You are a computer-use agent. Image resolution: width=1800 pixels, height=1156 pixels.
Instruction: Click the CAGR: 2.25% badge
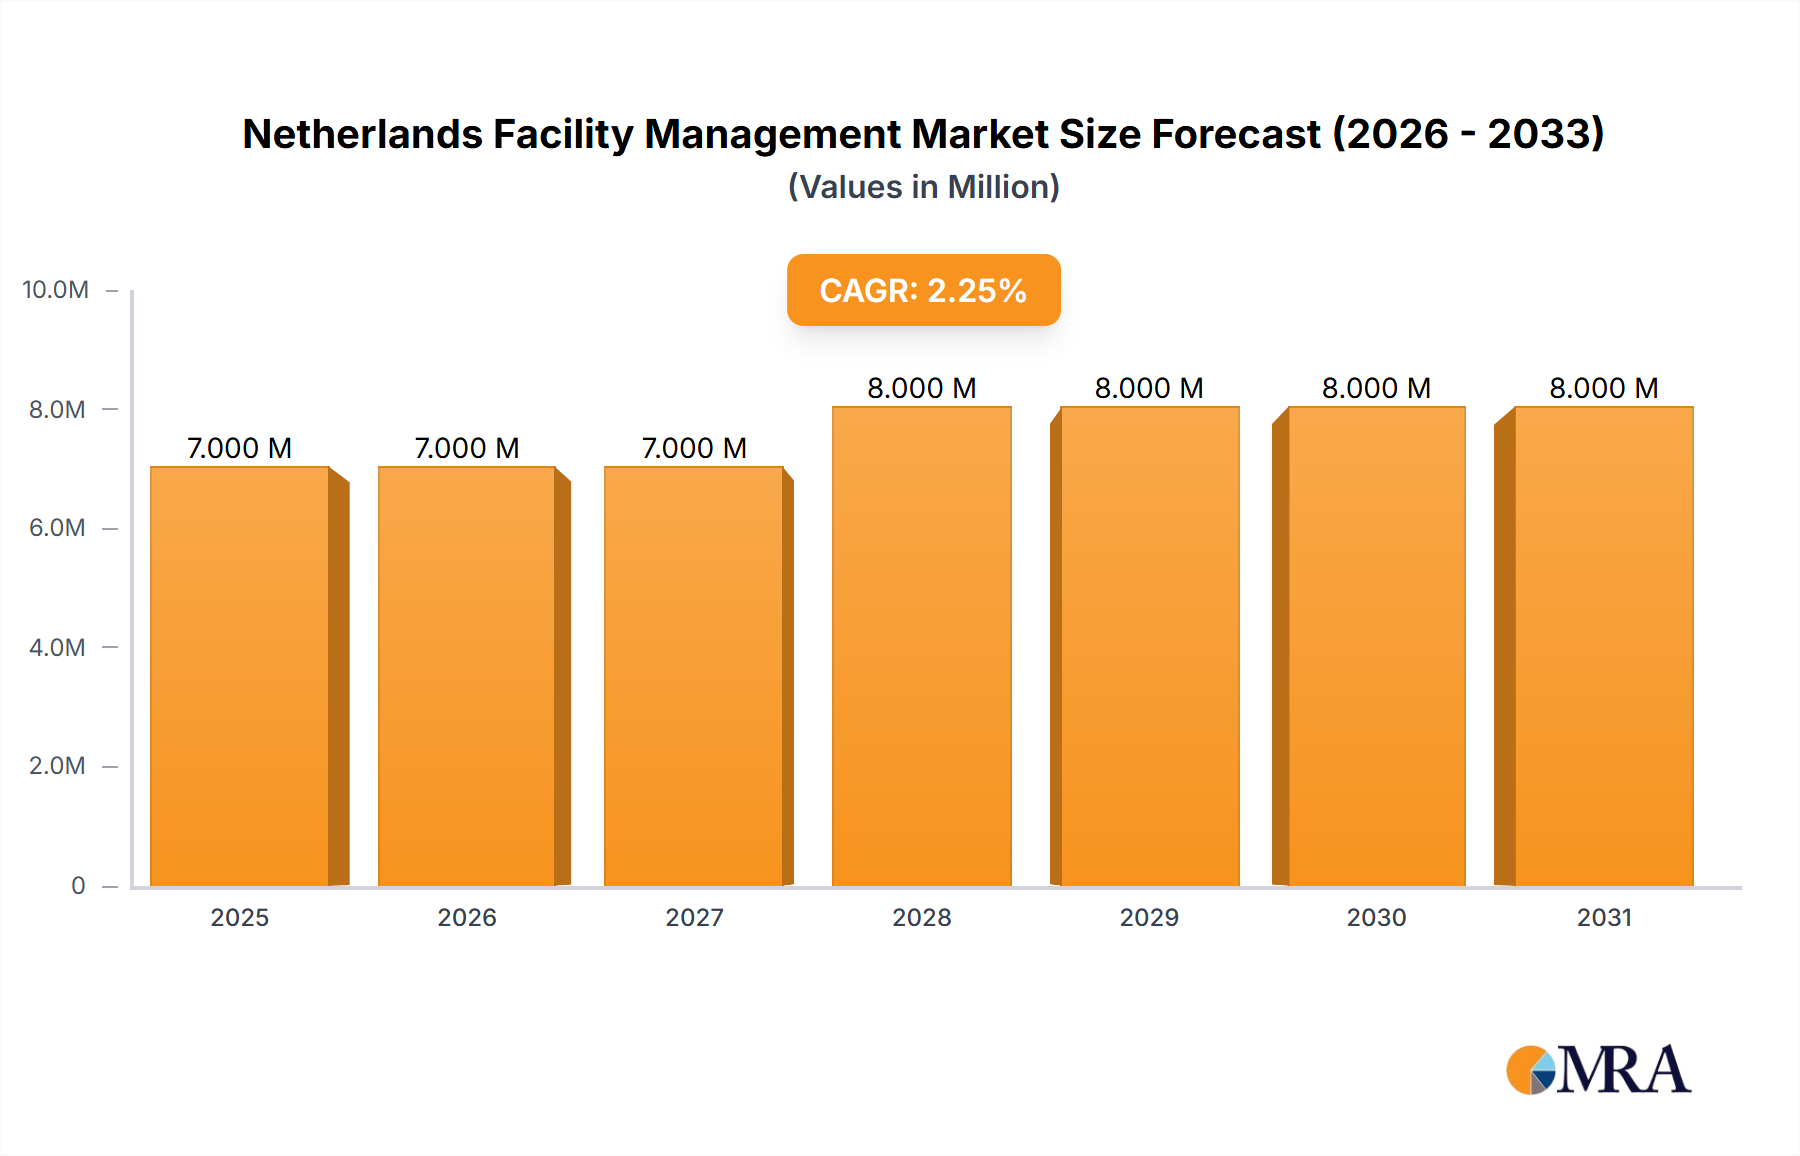[x=922, y=290]
